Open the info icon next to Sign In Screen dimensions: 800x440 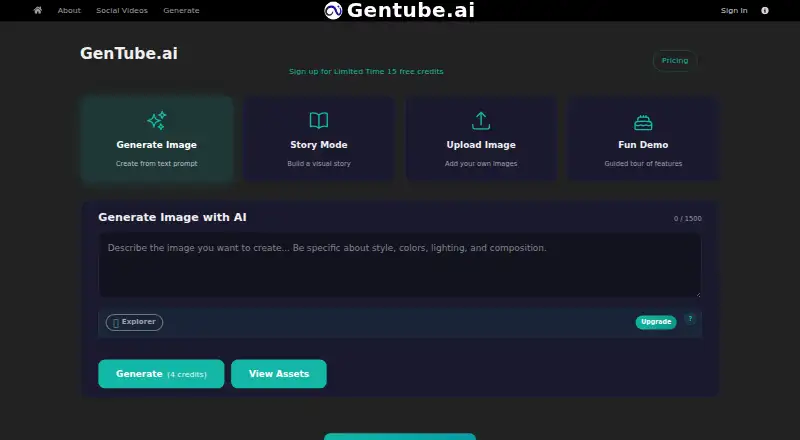pyautogui.click(x=765, y=10)
